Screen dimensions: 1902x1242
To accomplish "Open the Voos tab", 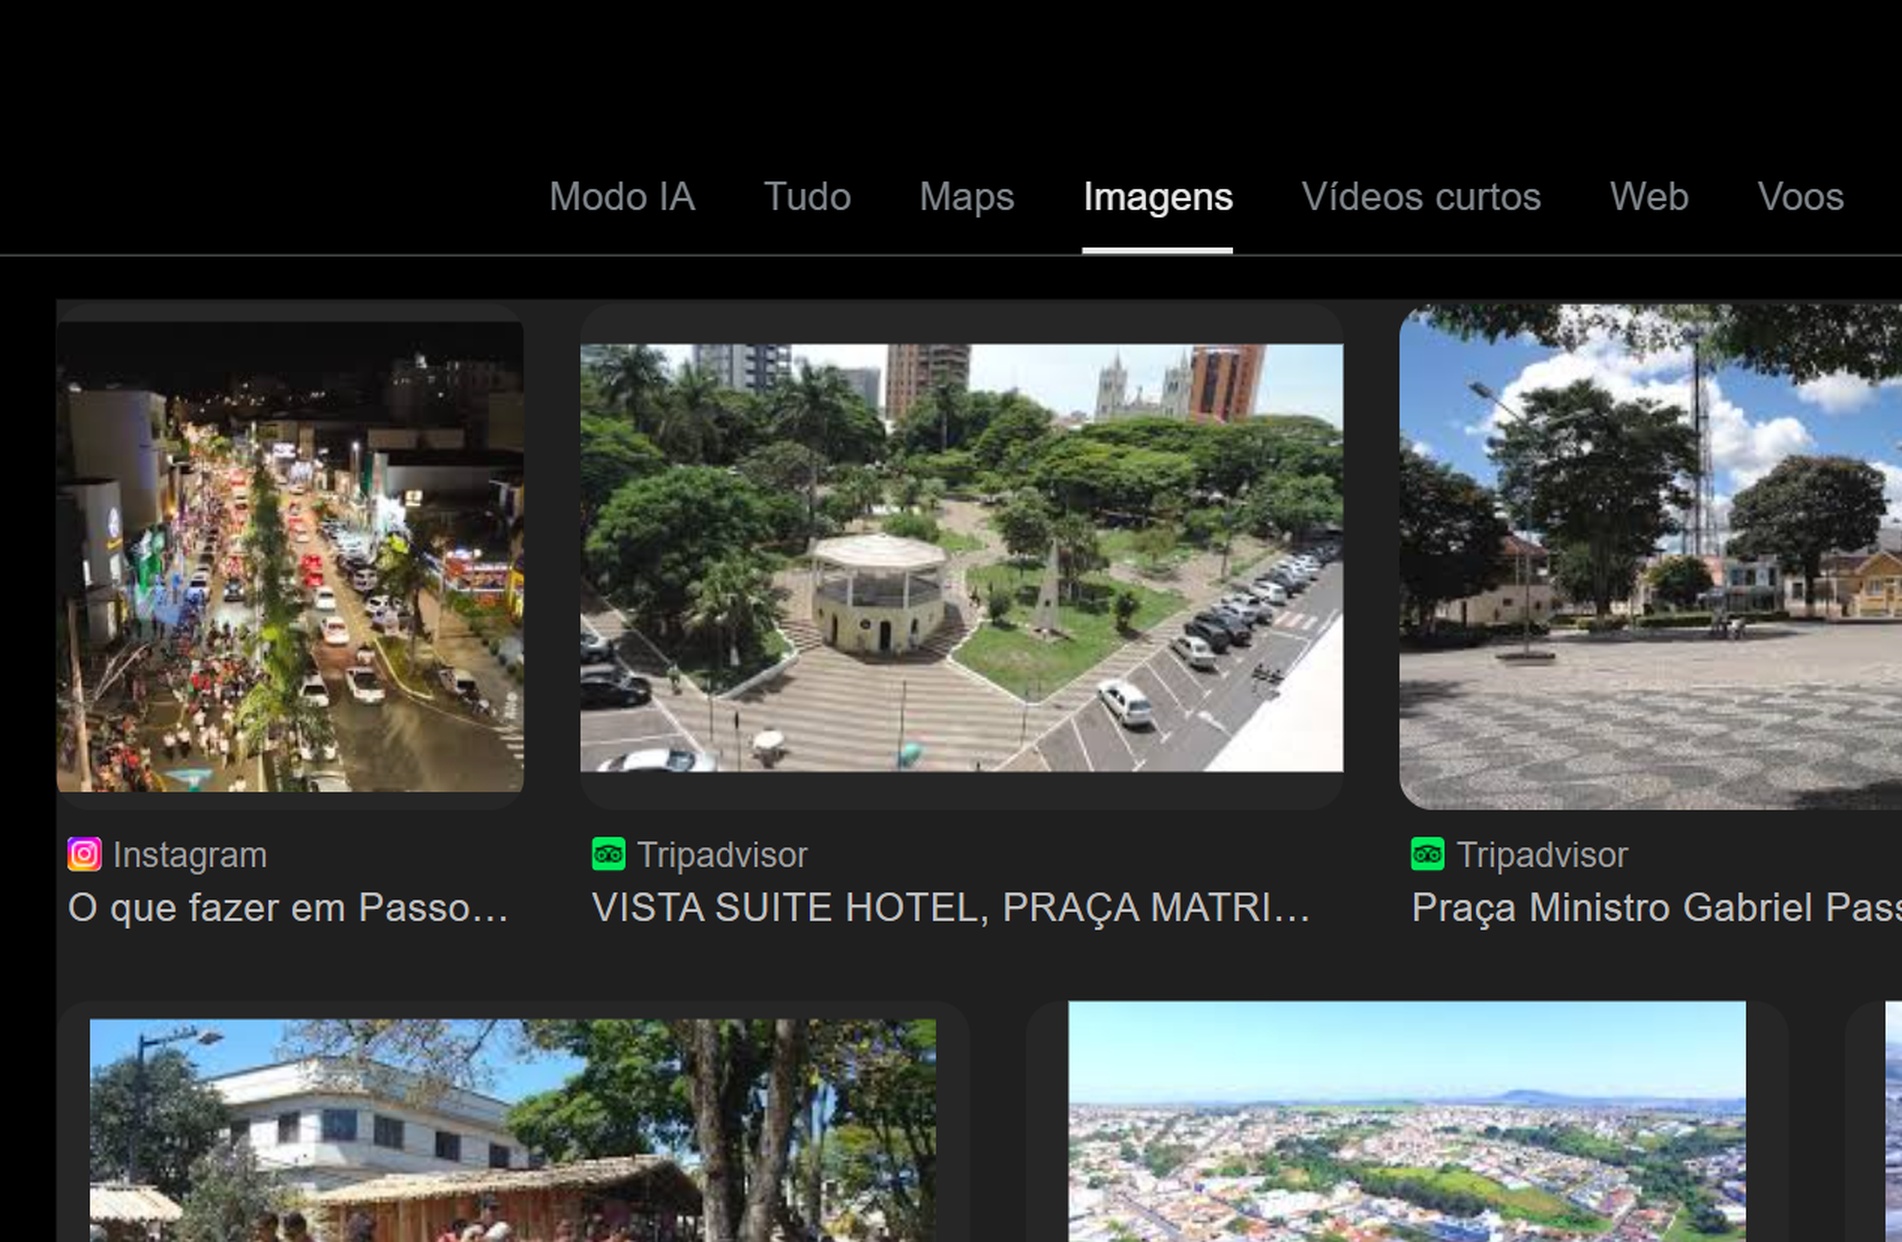I will [1800, 197].
